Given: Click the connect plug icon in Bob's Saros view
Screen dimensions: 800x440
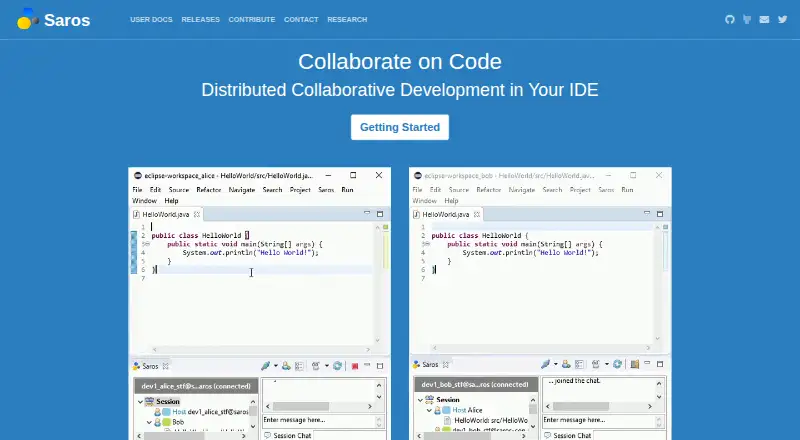Looking at the screenshot, I should click(545, 364).
